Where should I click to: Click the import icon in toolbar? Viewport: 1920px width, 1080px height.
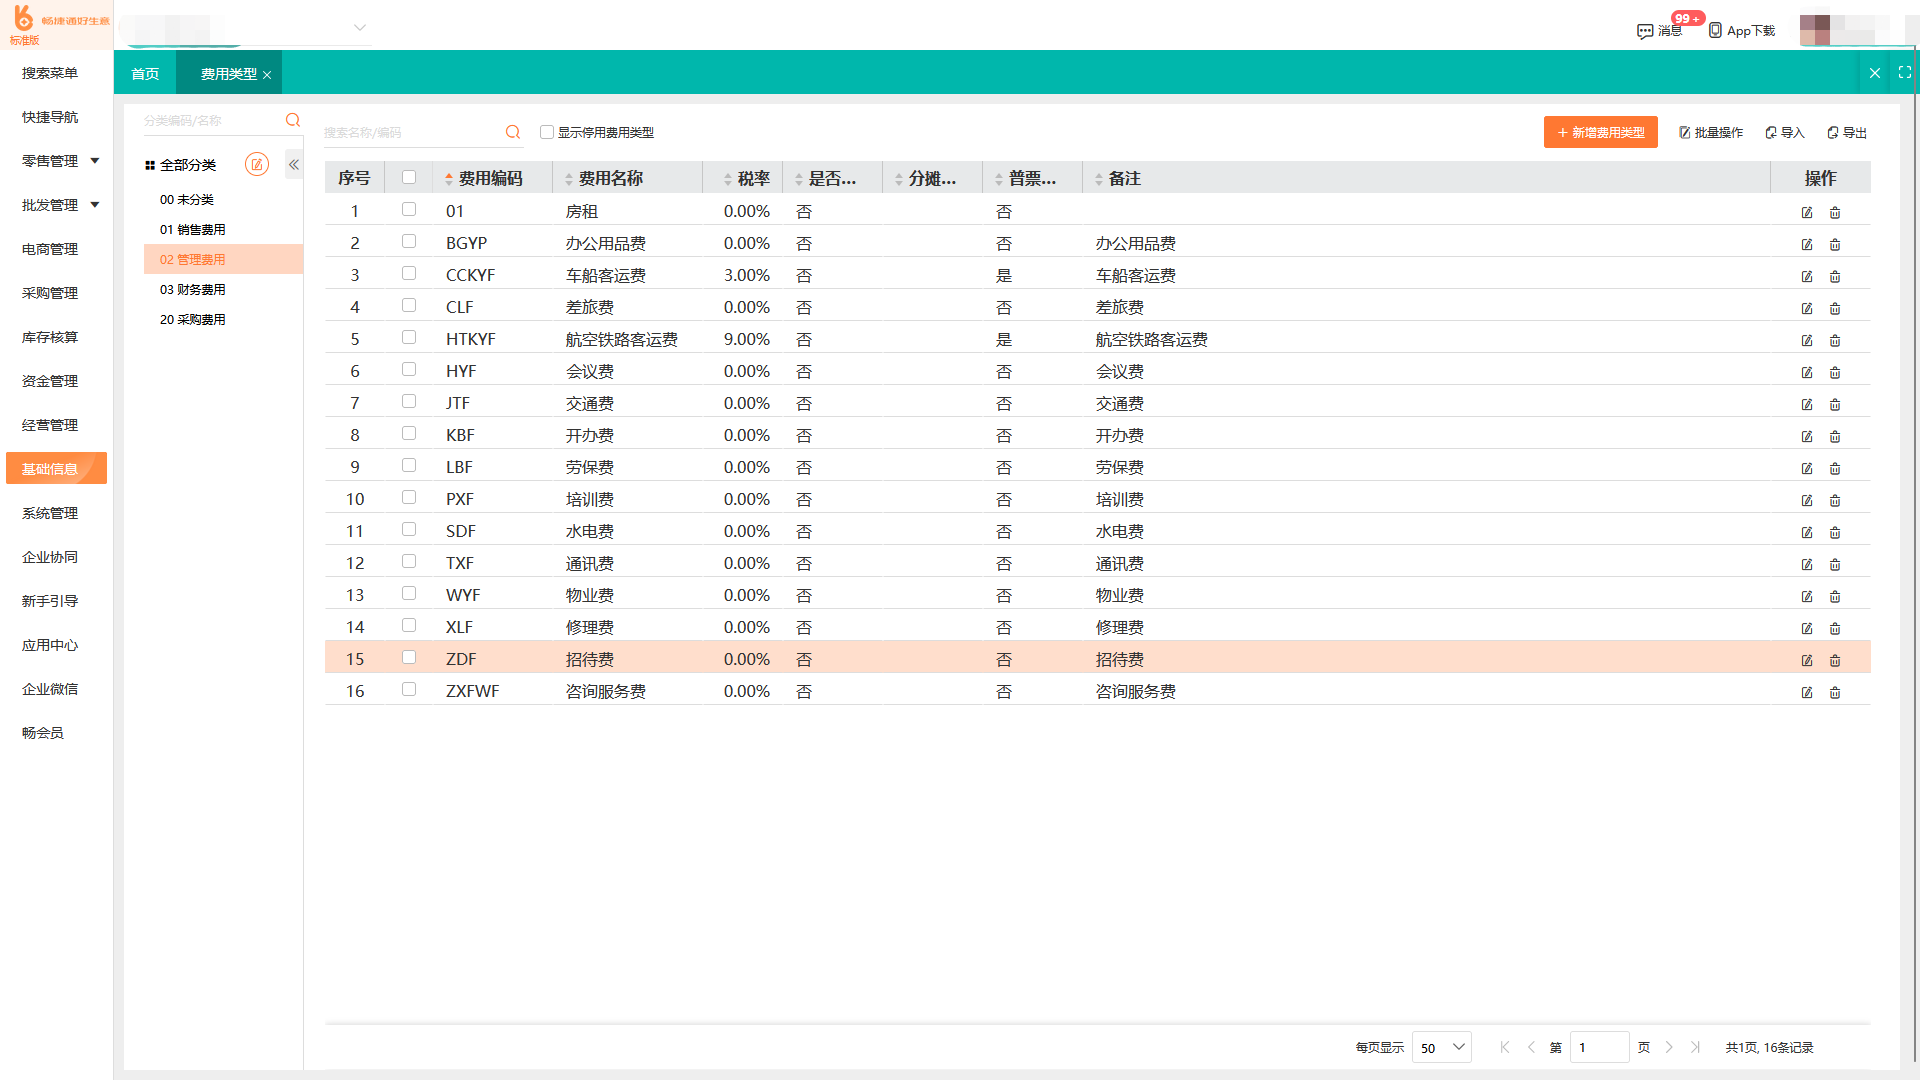click(x=1788, y=131)
